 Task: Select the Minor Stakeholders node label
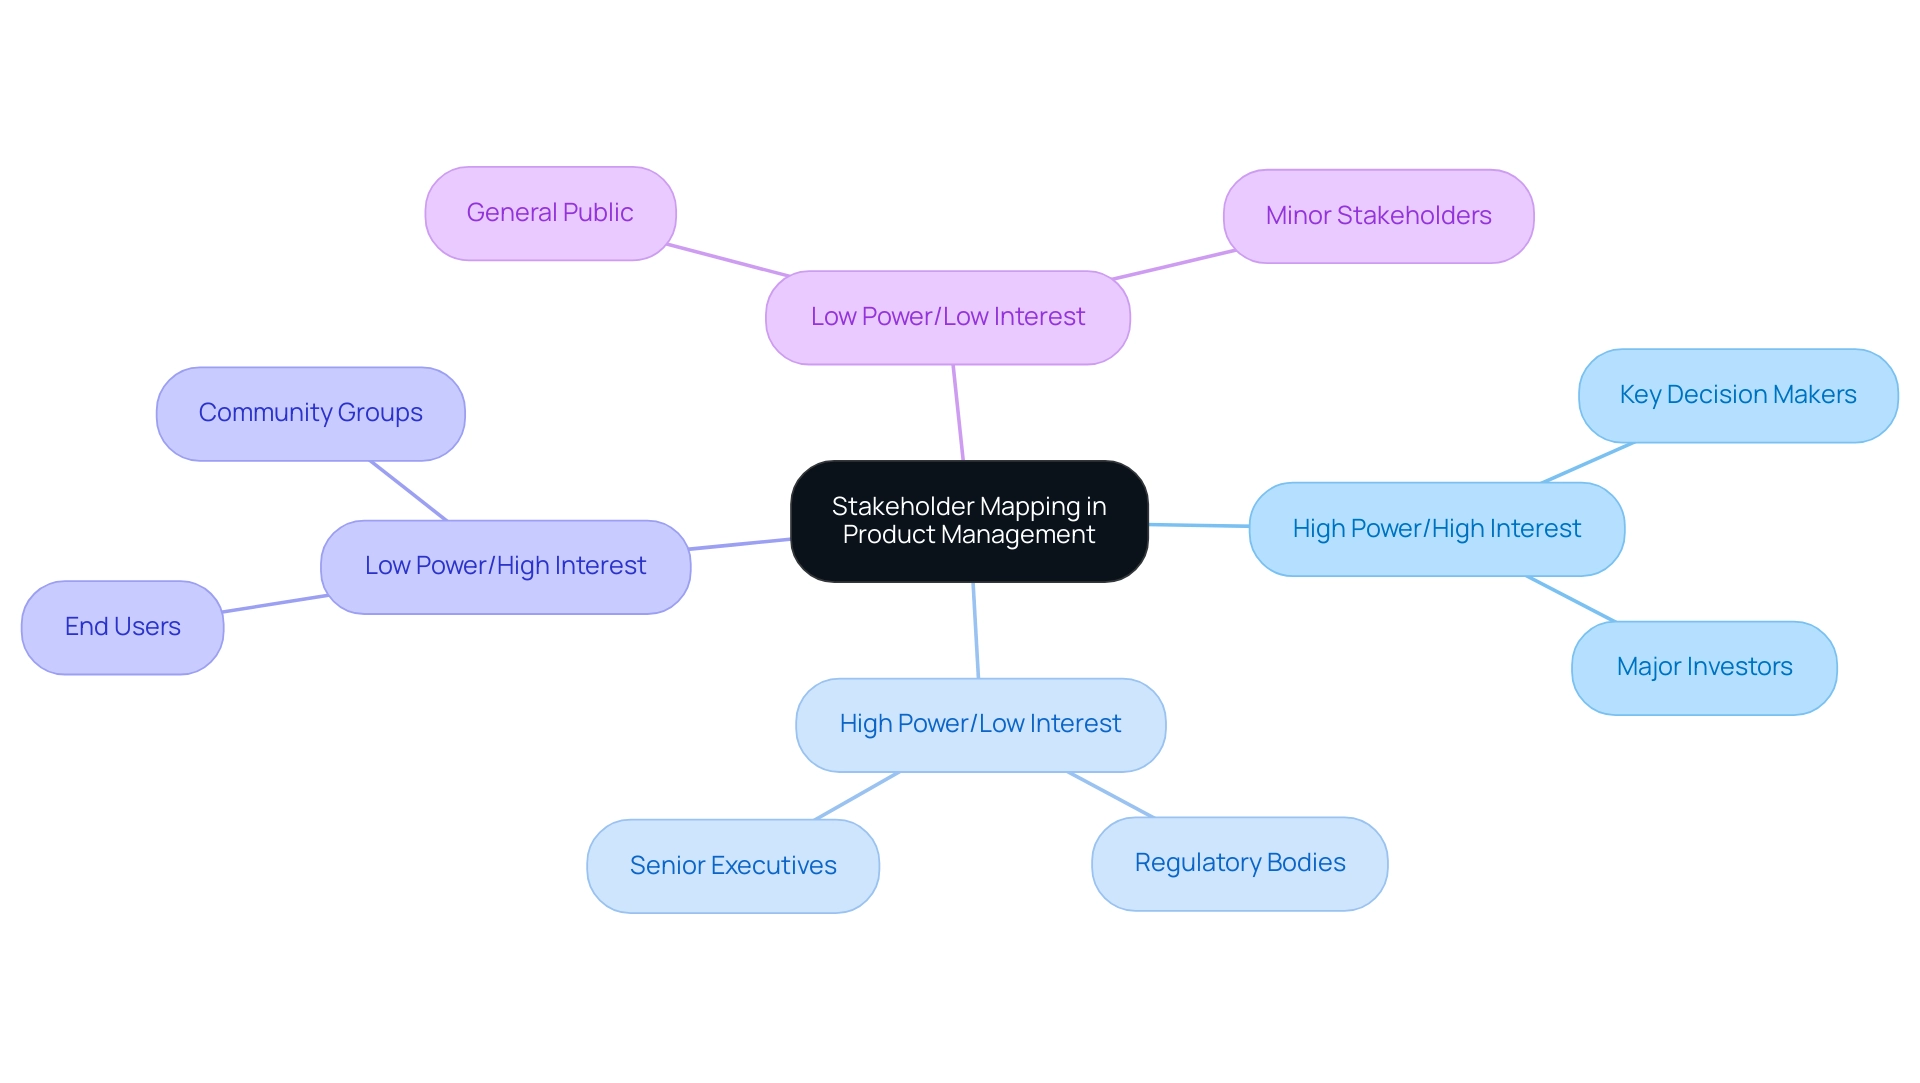click(x=1385, y=214)
